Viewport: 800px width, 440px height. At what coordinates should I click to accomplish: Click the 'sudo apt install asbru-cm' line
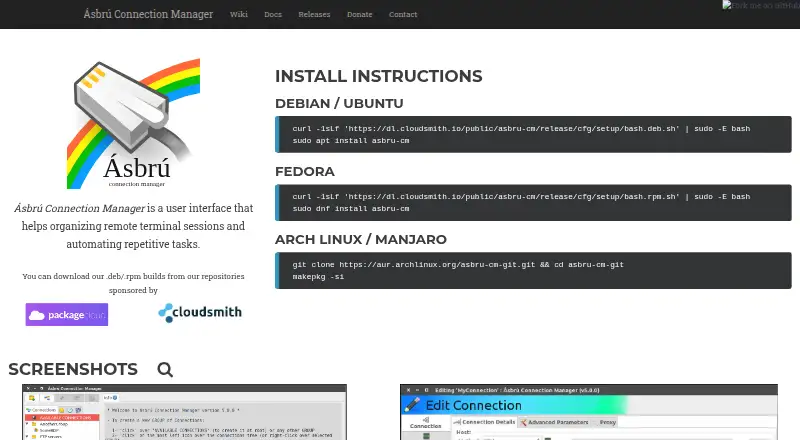coord(351,141)
